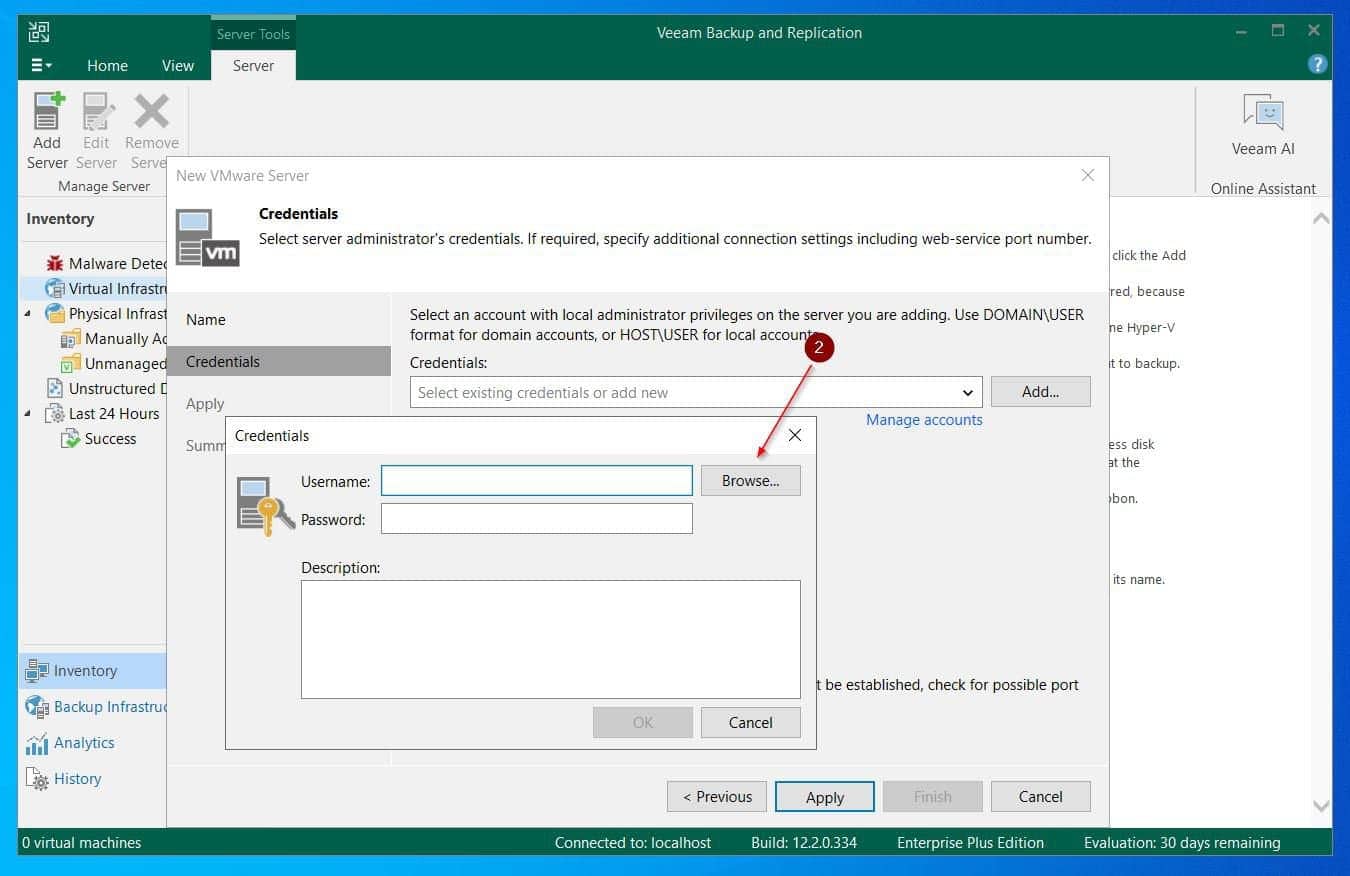
Task: Click the Help question mark icon
Action: click(1317, 64)
